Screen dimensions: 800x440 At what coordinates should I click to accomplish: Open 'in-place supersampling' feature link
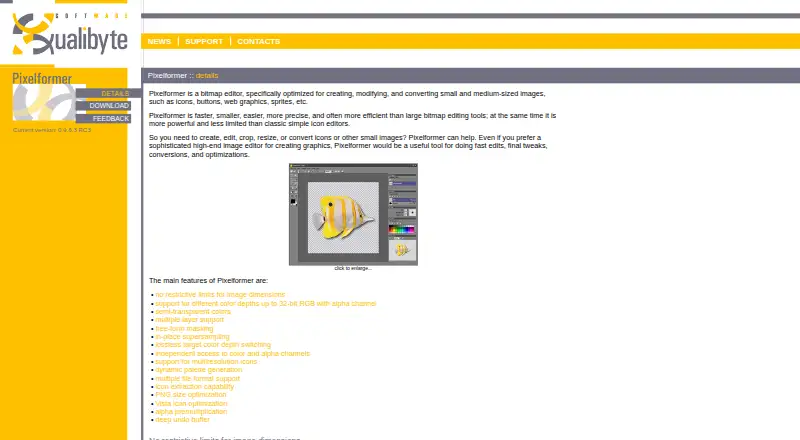tap(192, 336)
